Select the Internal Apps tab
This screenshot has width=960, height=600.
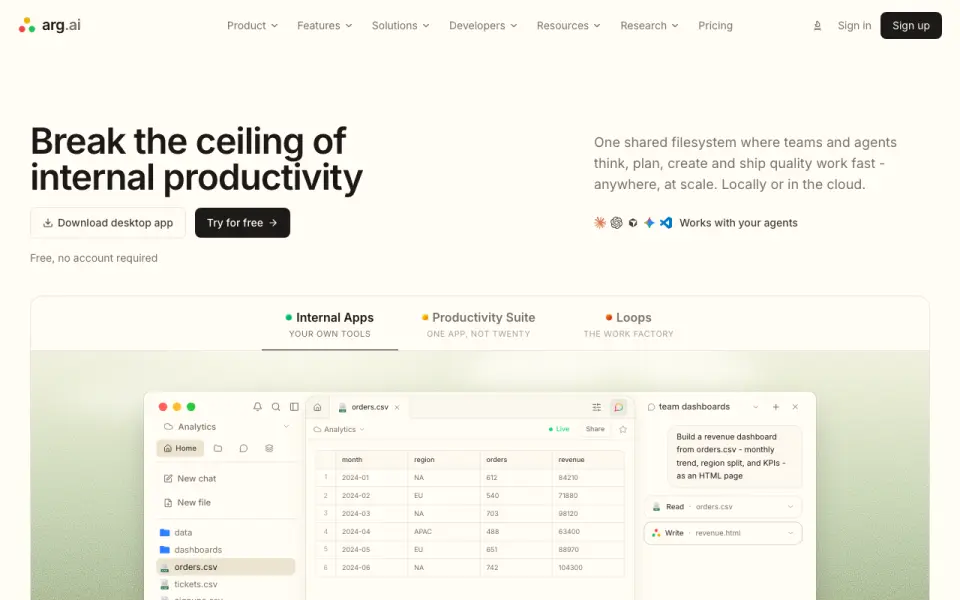click(329, 324)
